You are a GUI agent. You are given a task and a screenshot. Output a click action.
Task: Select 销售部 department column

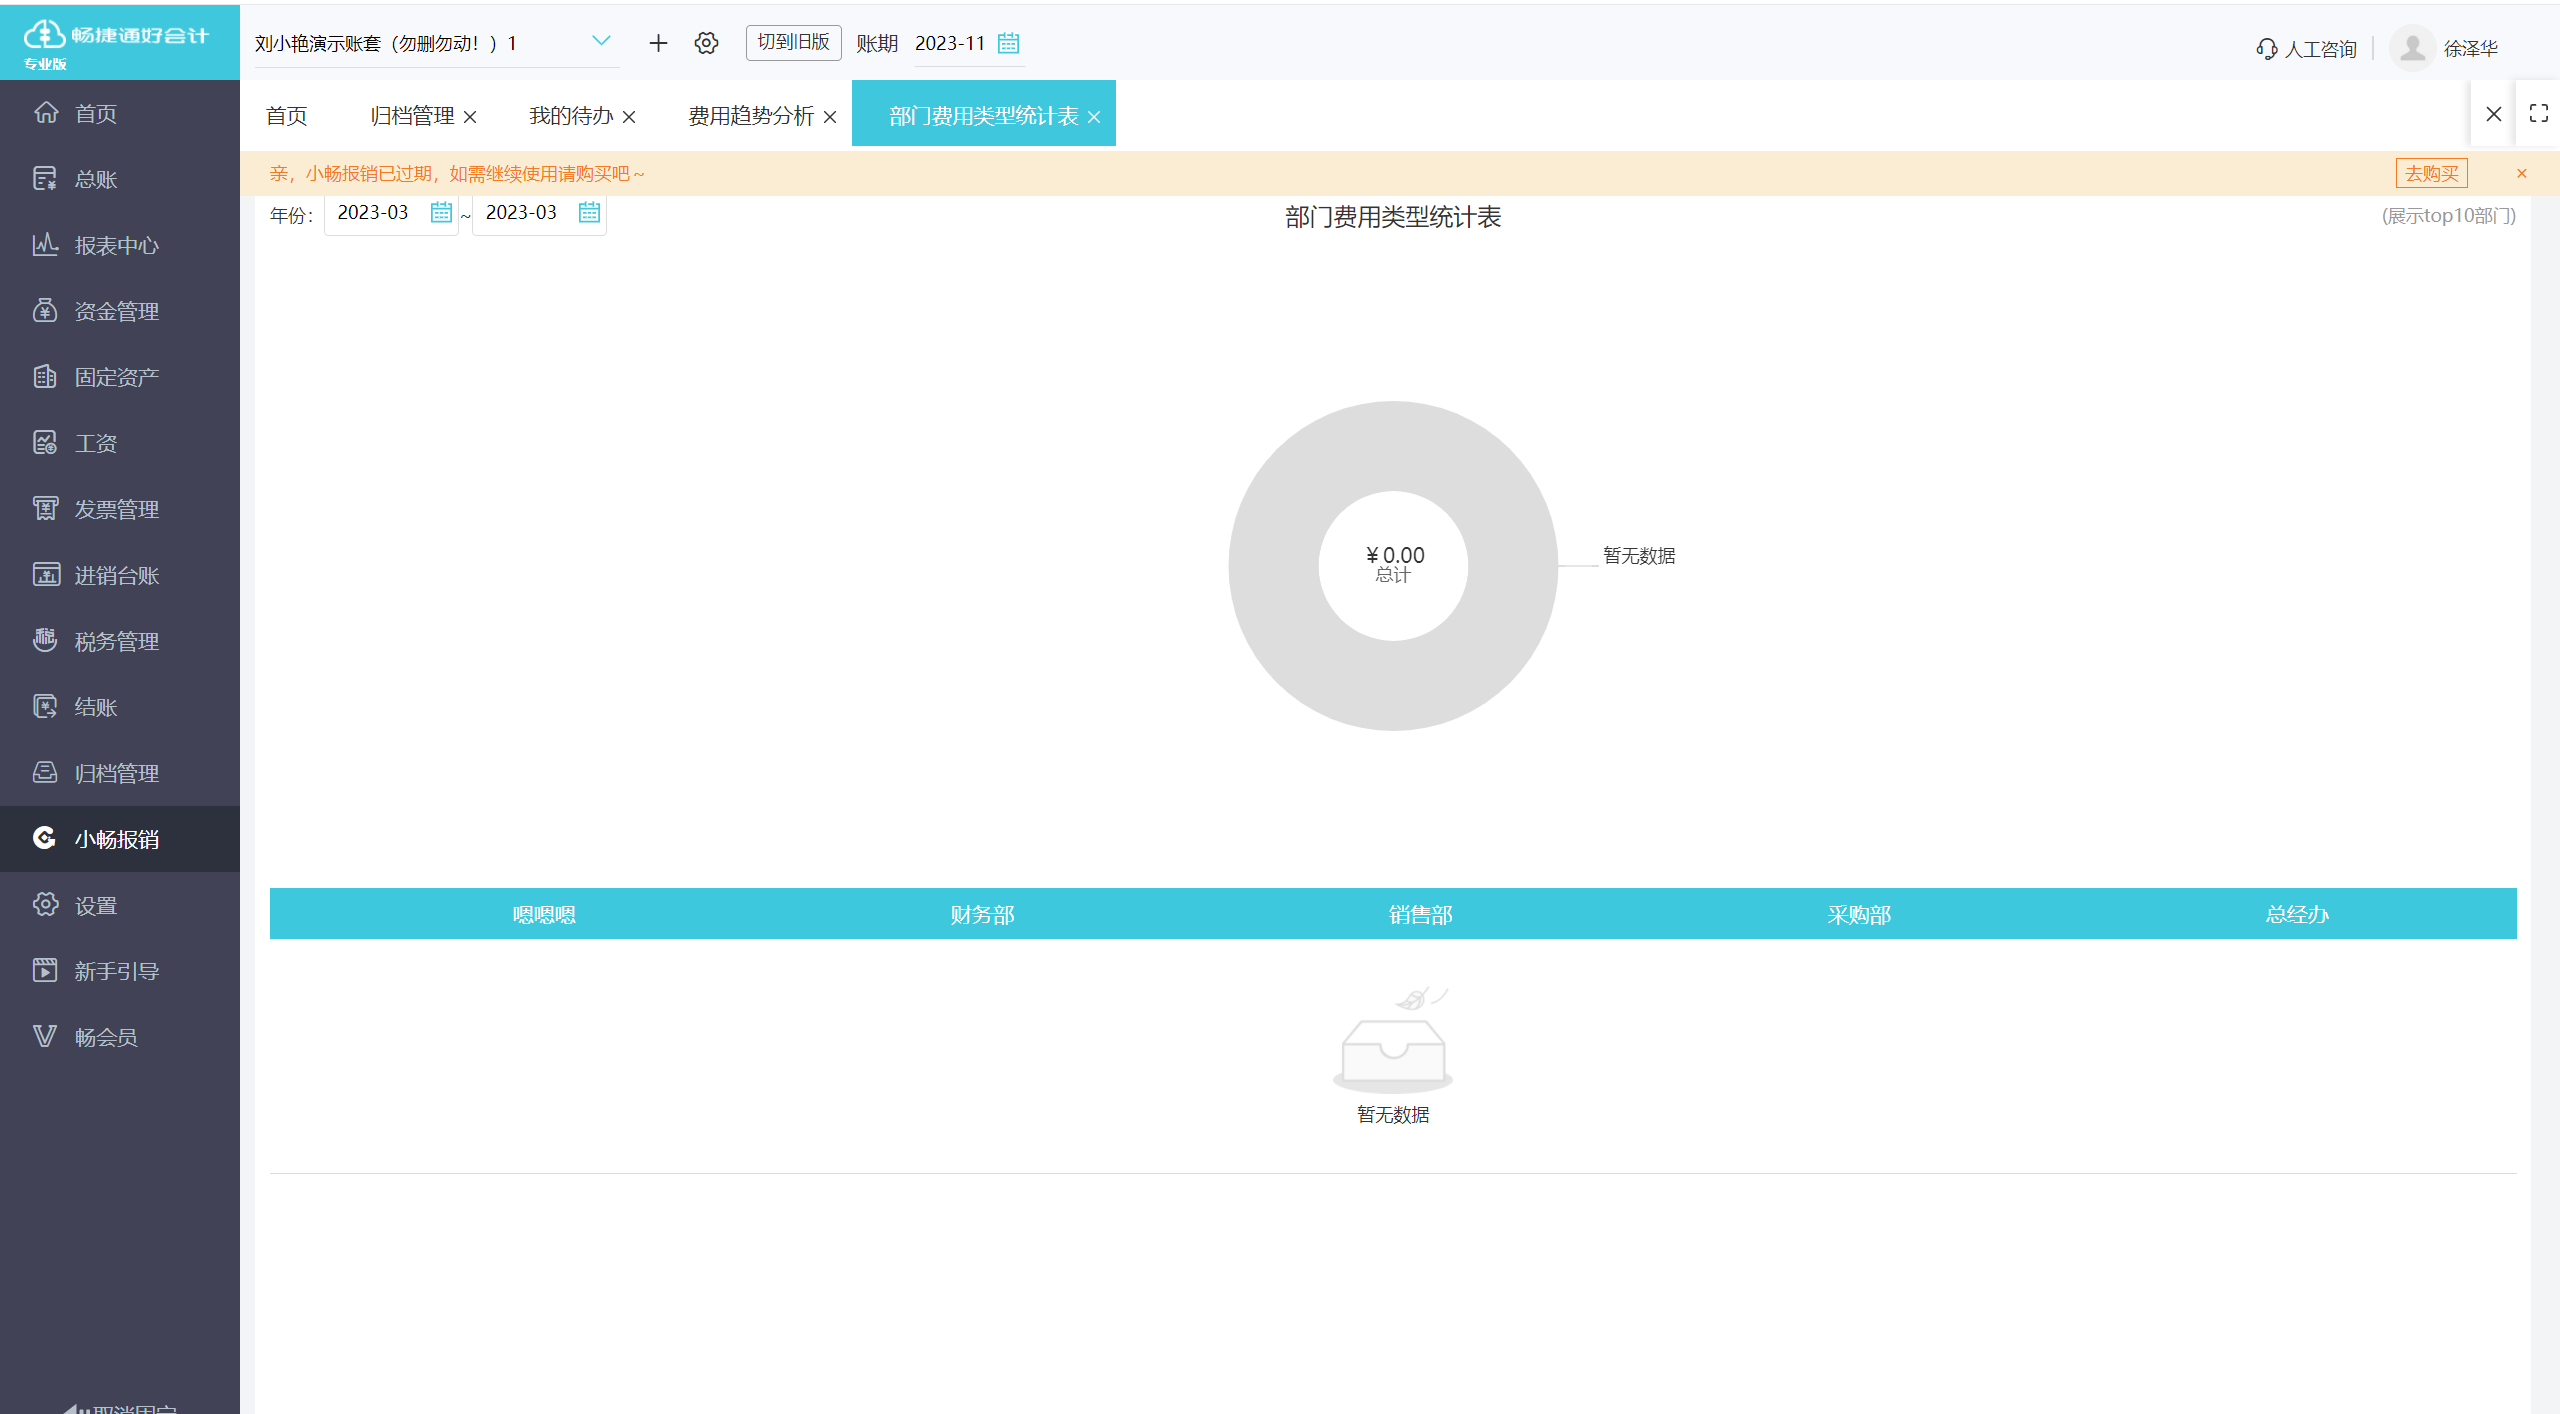1422,912
